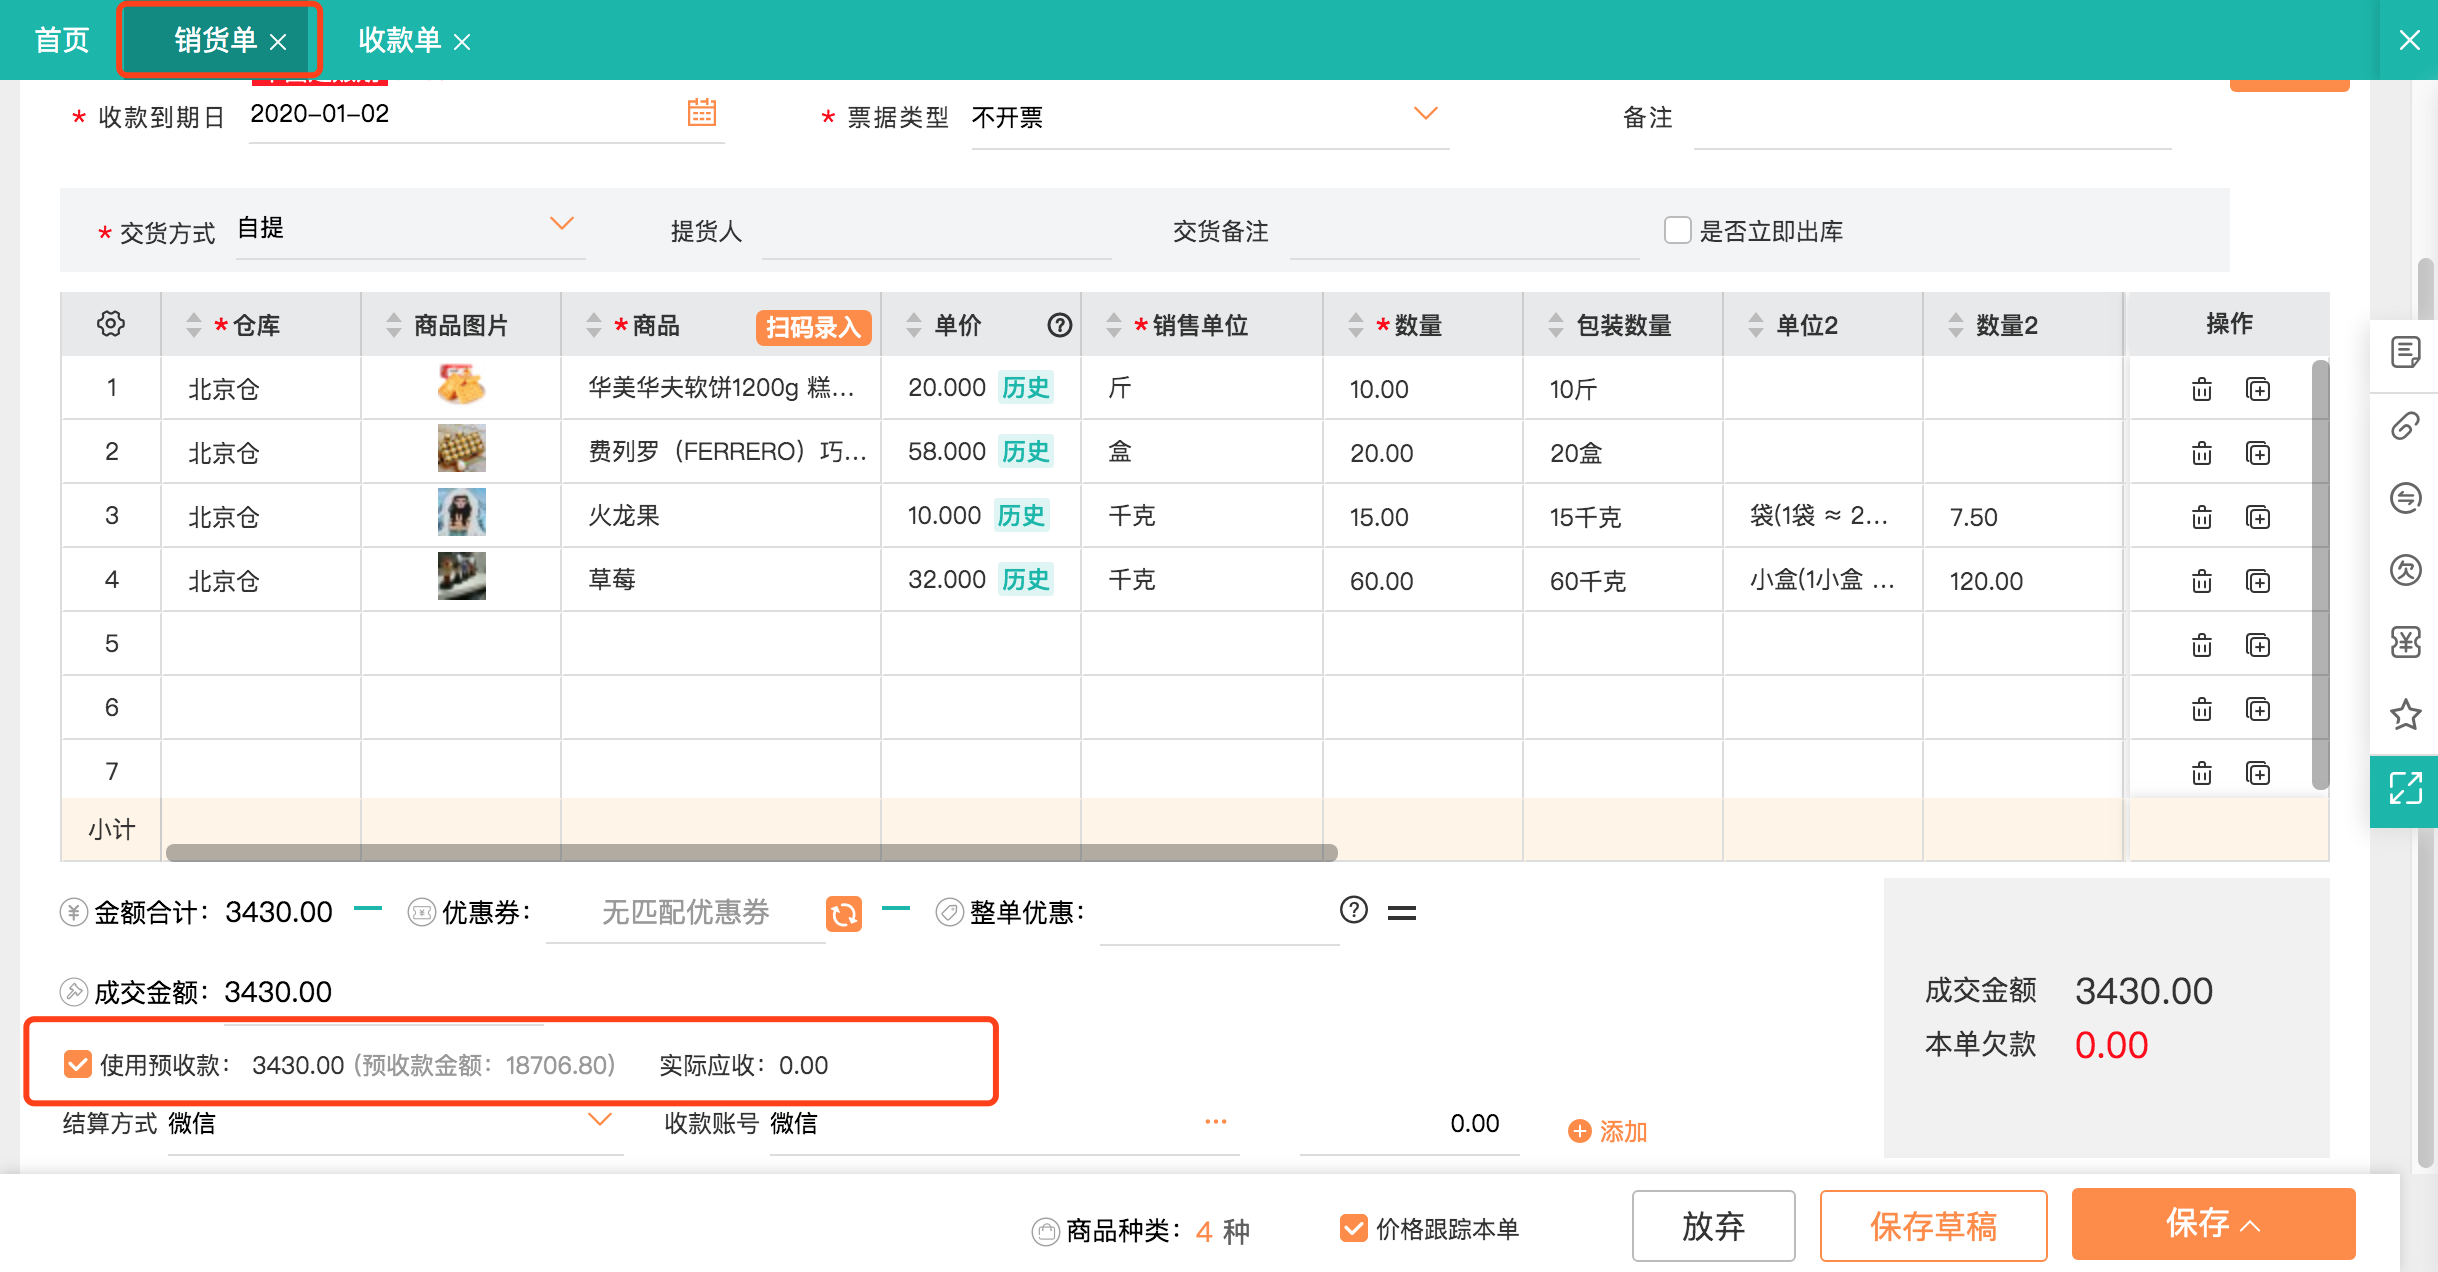The image size is (2438, 1272).
Task: Click the barcode scan entry icon
Action: click(x=814, y=326)
